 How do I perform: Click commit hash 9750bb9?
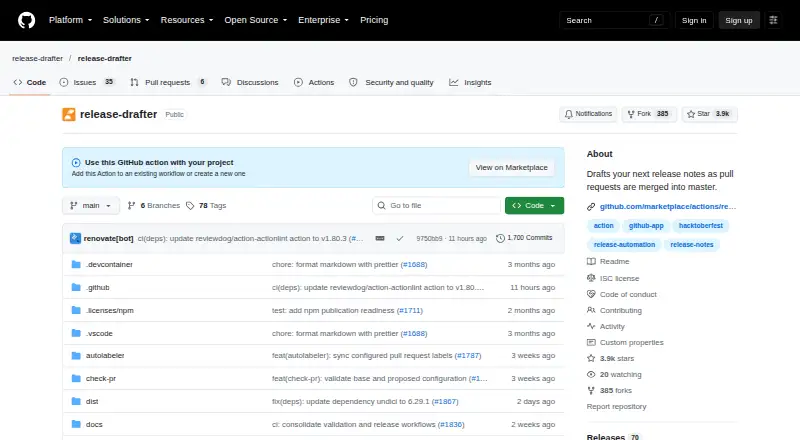pos(429,238)
